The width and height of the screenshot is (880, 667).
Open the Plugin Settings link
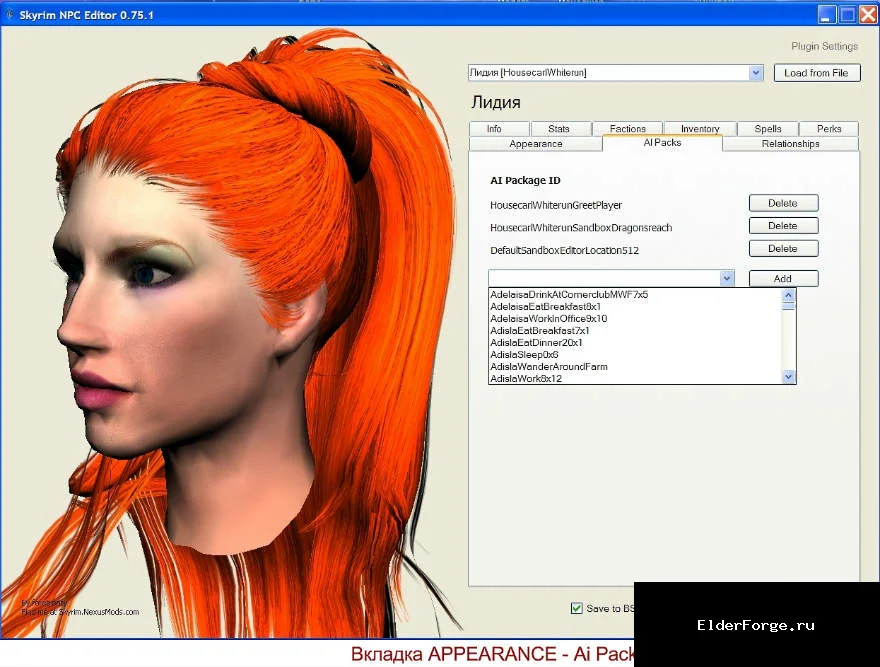(824, 47)
